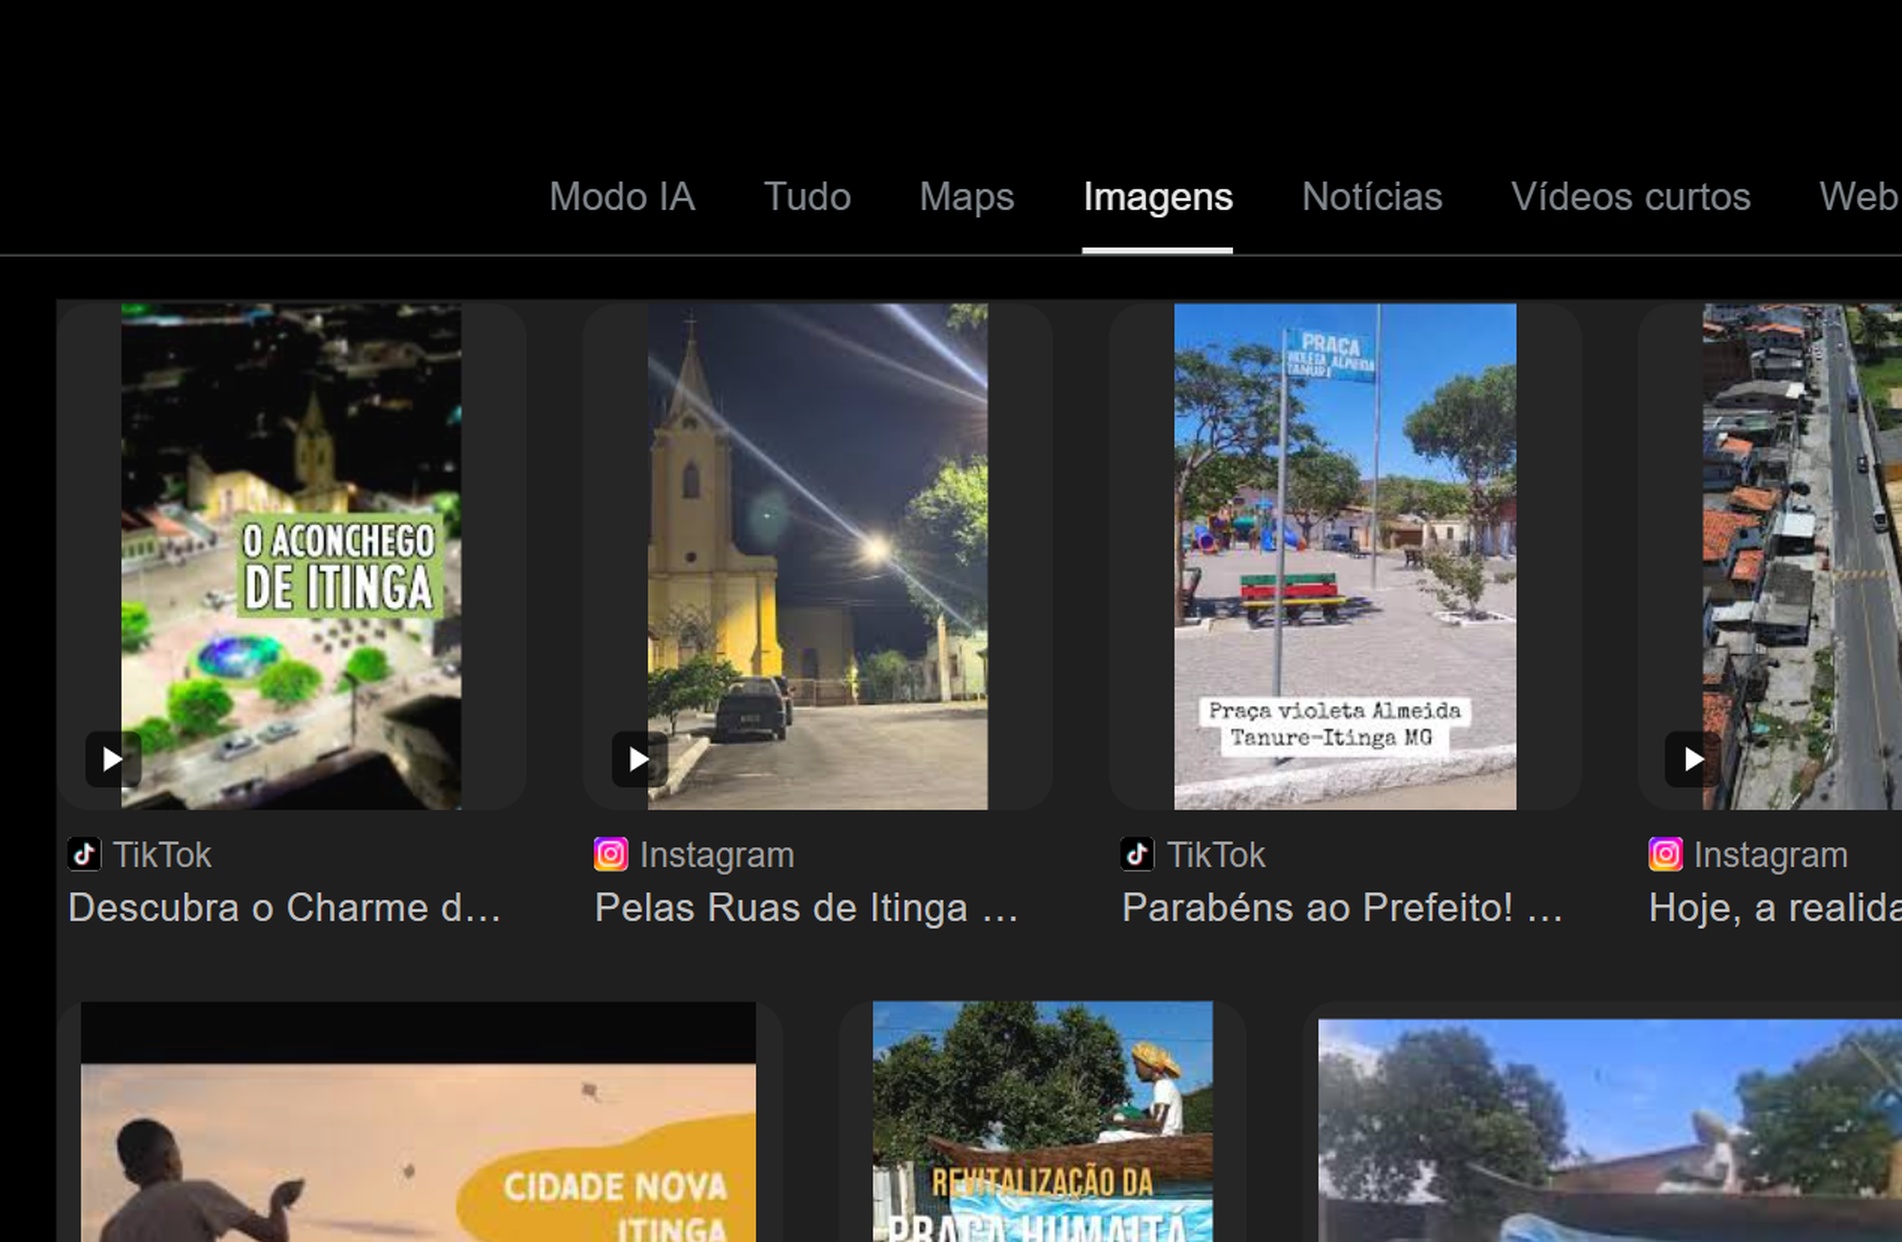The width and height of the screenshot is (1902, 1242).
Task: Switch to the Web tab
Action: (x=1858, y=197)
